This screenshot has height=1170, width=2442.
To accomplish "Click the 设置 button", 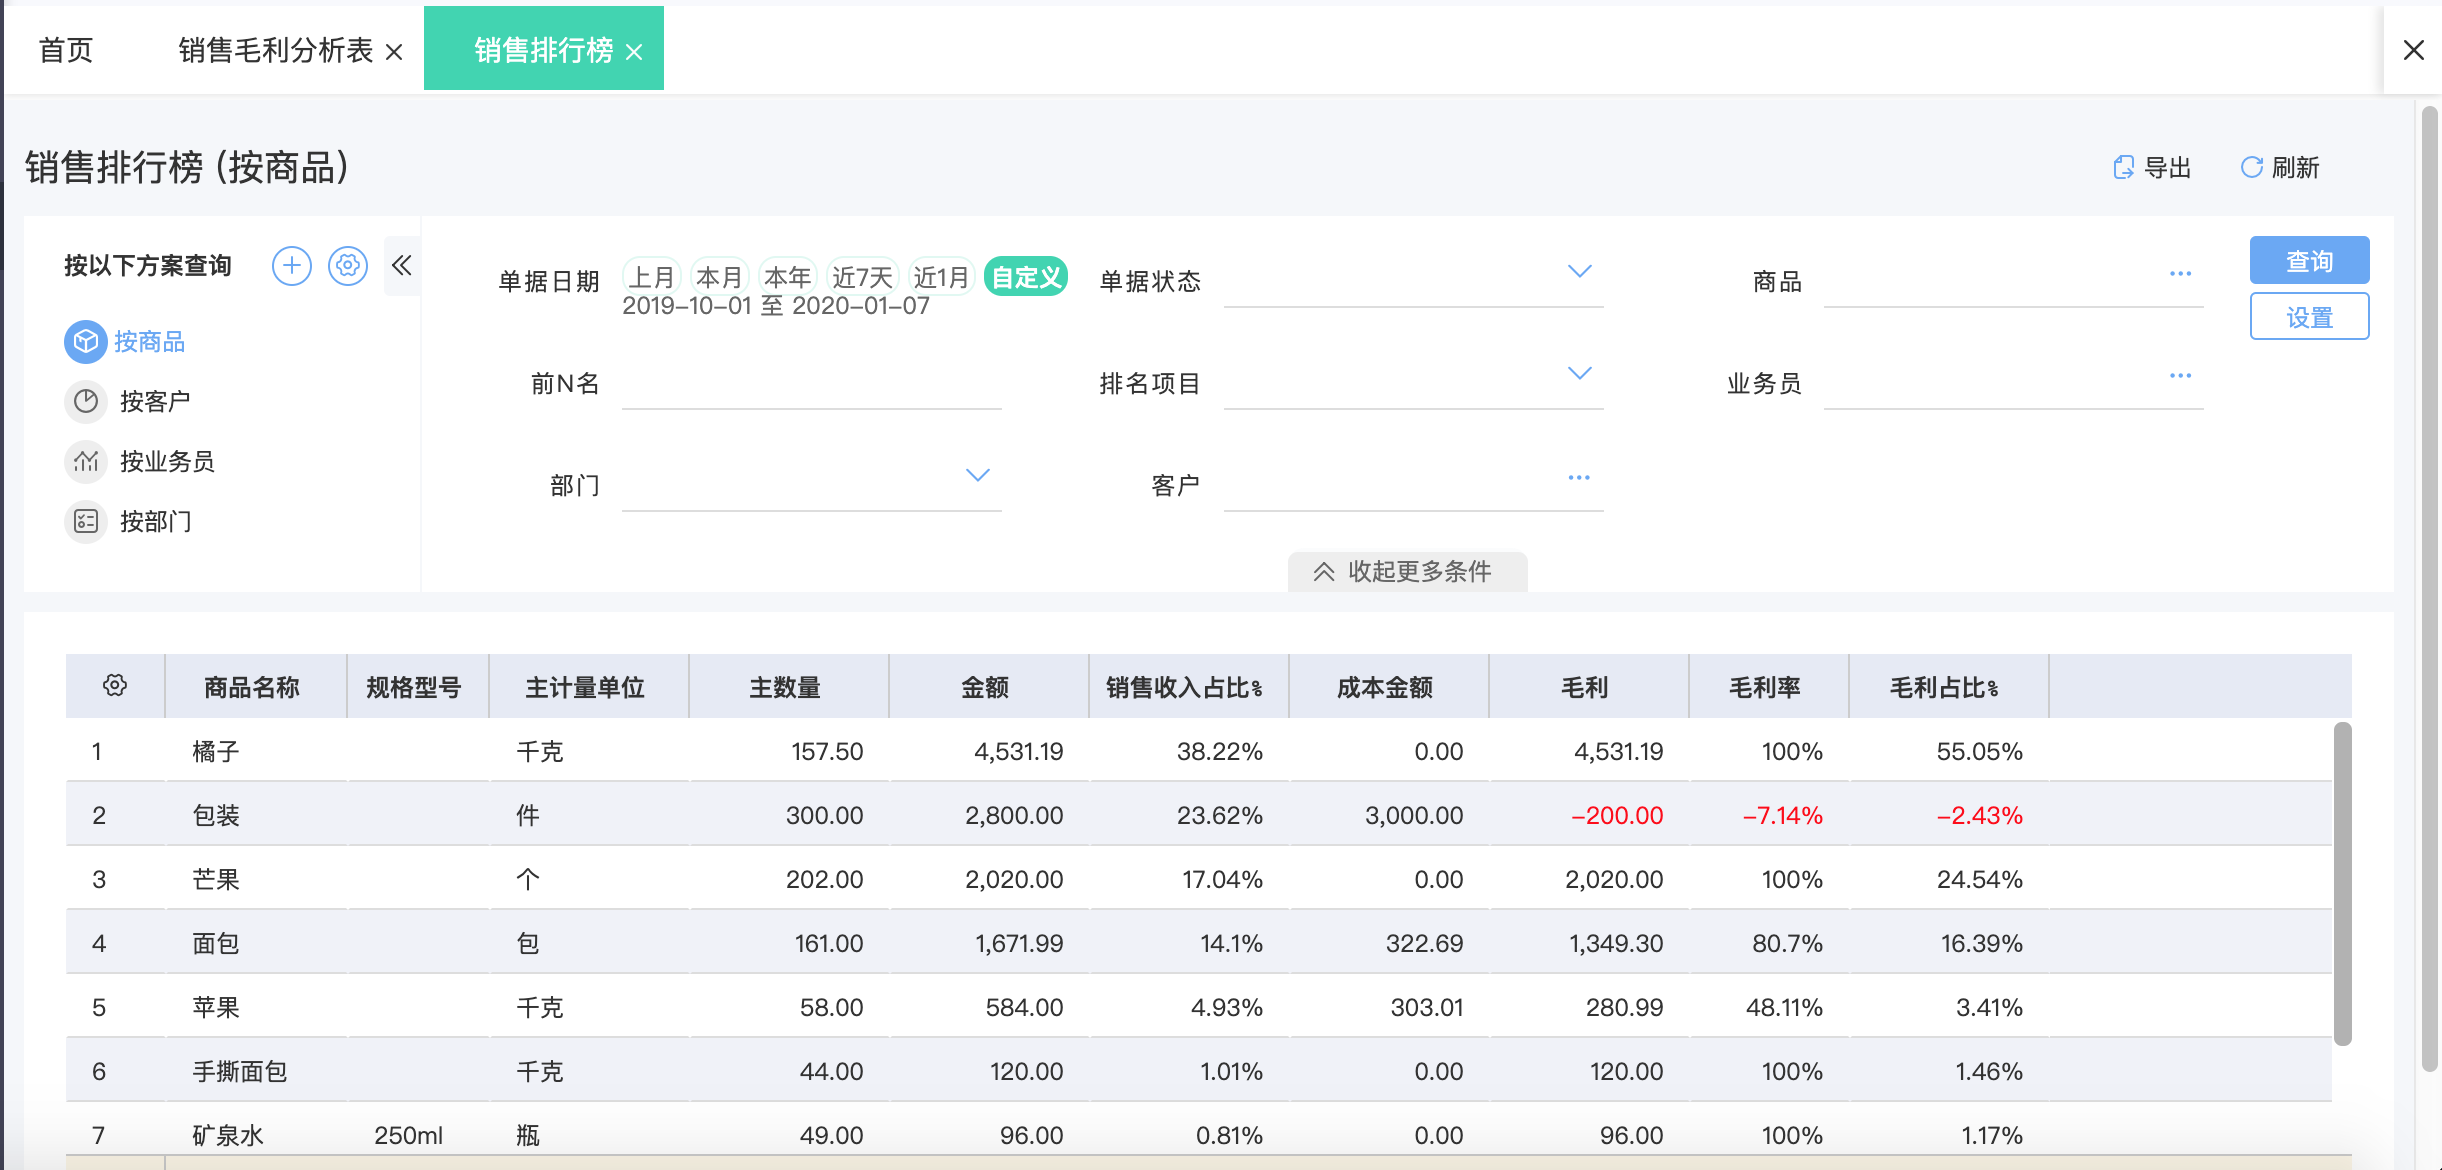I will [x=2313, y=316].
